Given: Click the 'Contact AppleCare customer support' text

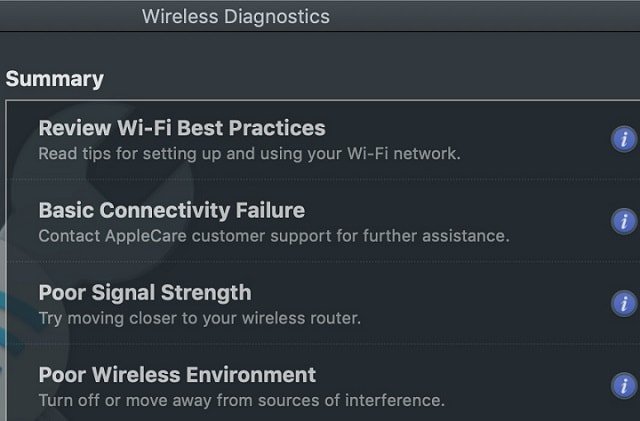Looking at the screenshot, I should pos(274,236).
